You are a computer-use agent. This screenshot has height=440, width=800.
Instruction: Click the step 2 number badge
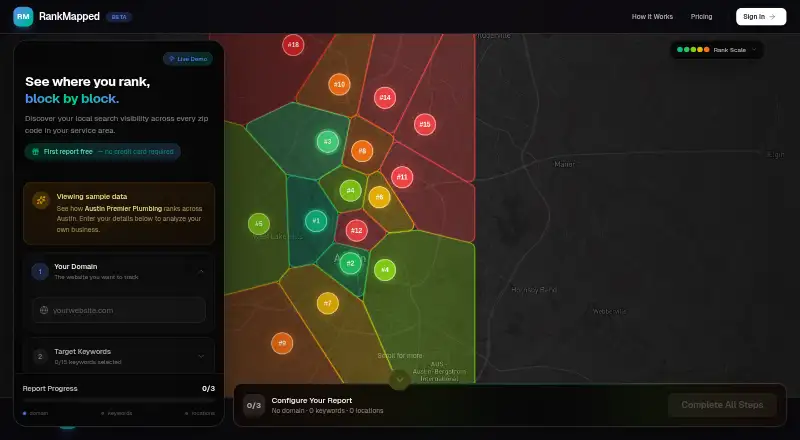tap(40, 356)
